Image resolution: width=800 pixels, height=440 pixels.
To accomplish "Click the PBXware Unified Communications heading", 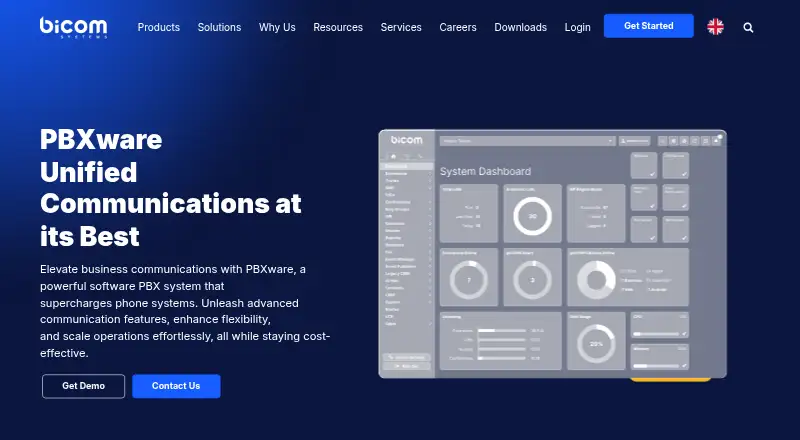I will pyautogui.click(x=171, y=187).
